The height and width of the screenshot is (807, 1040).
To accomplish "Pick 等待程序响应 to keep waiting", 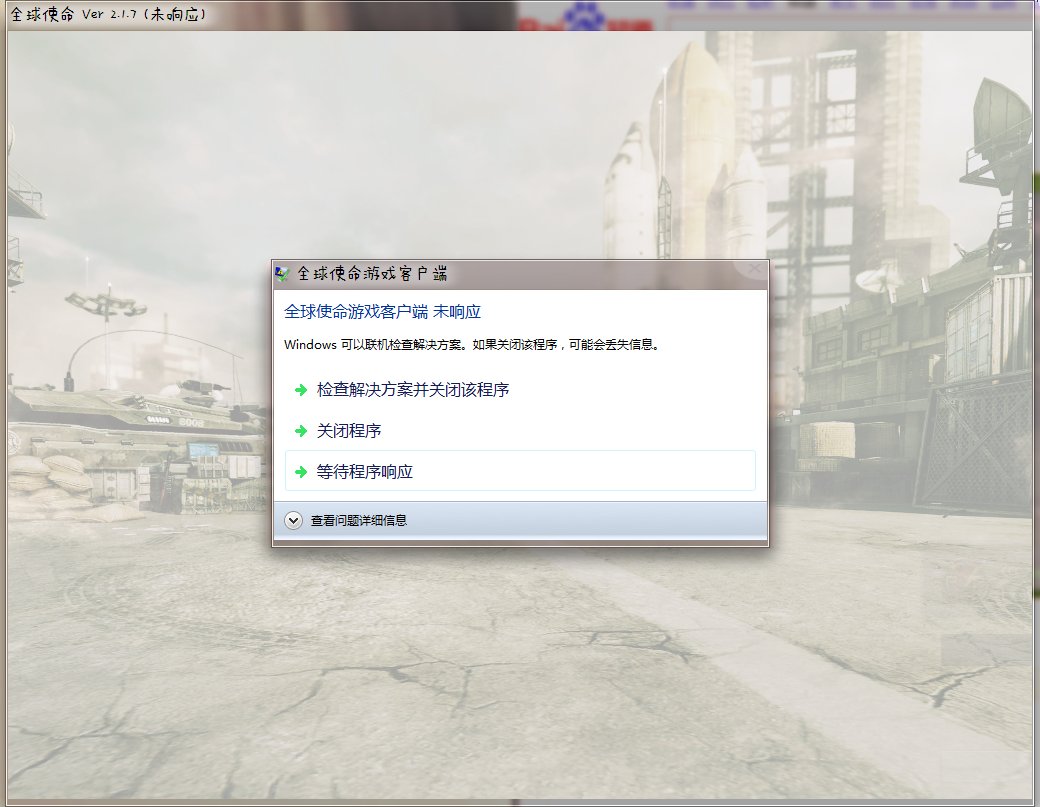I will [x=364, y=472].
